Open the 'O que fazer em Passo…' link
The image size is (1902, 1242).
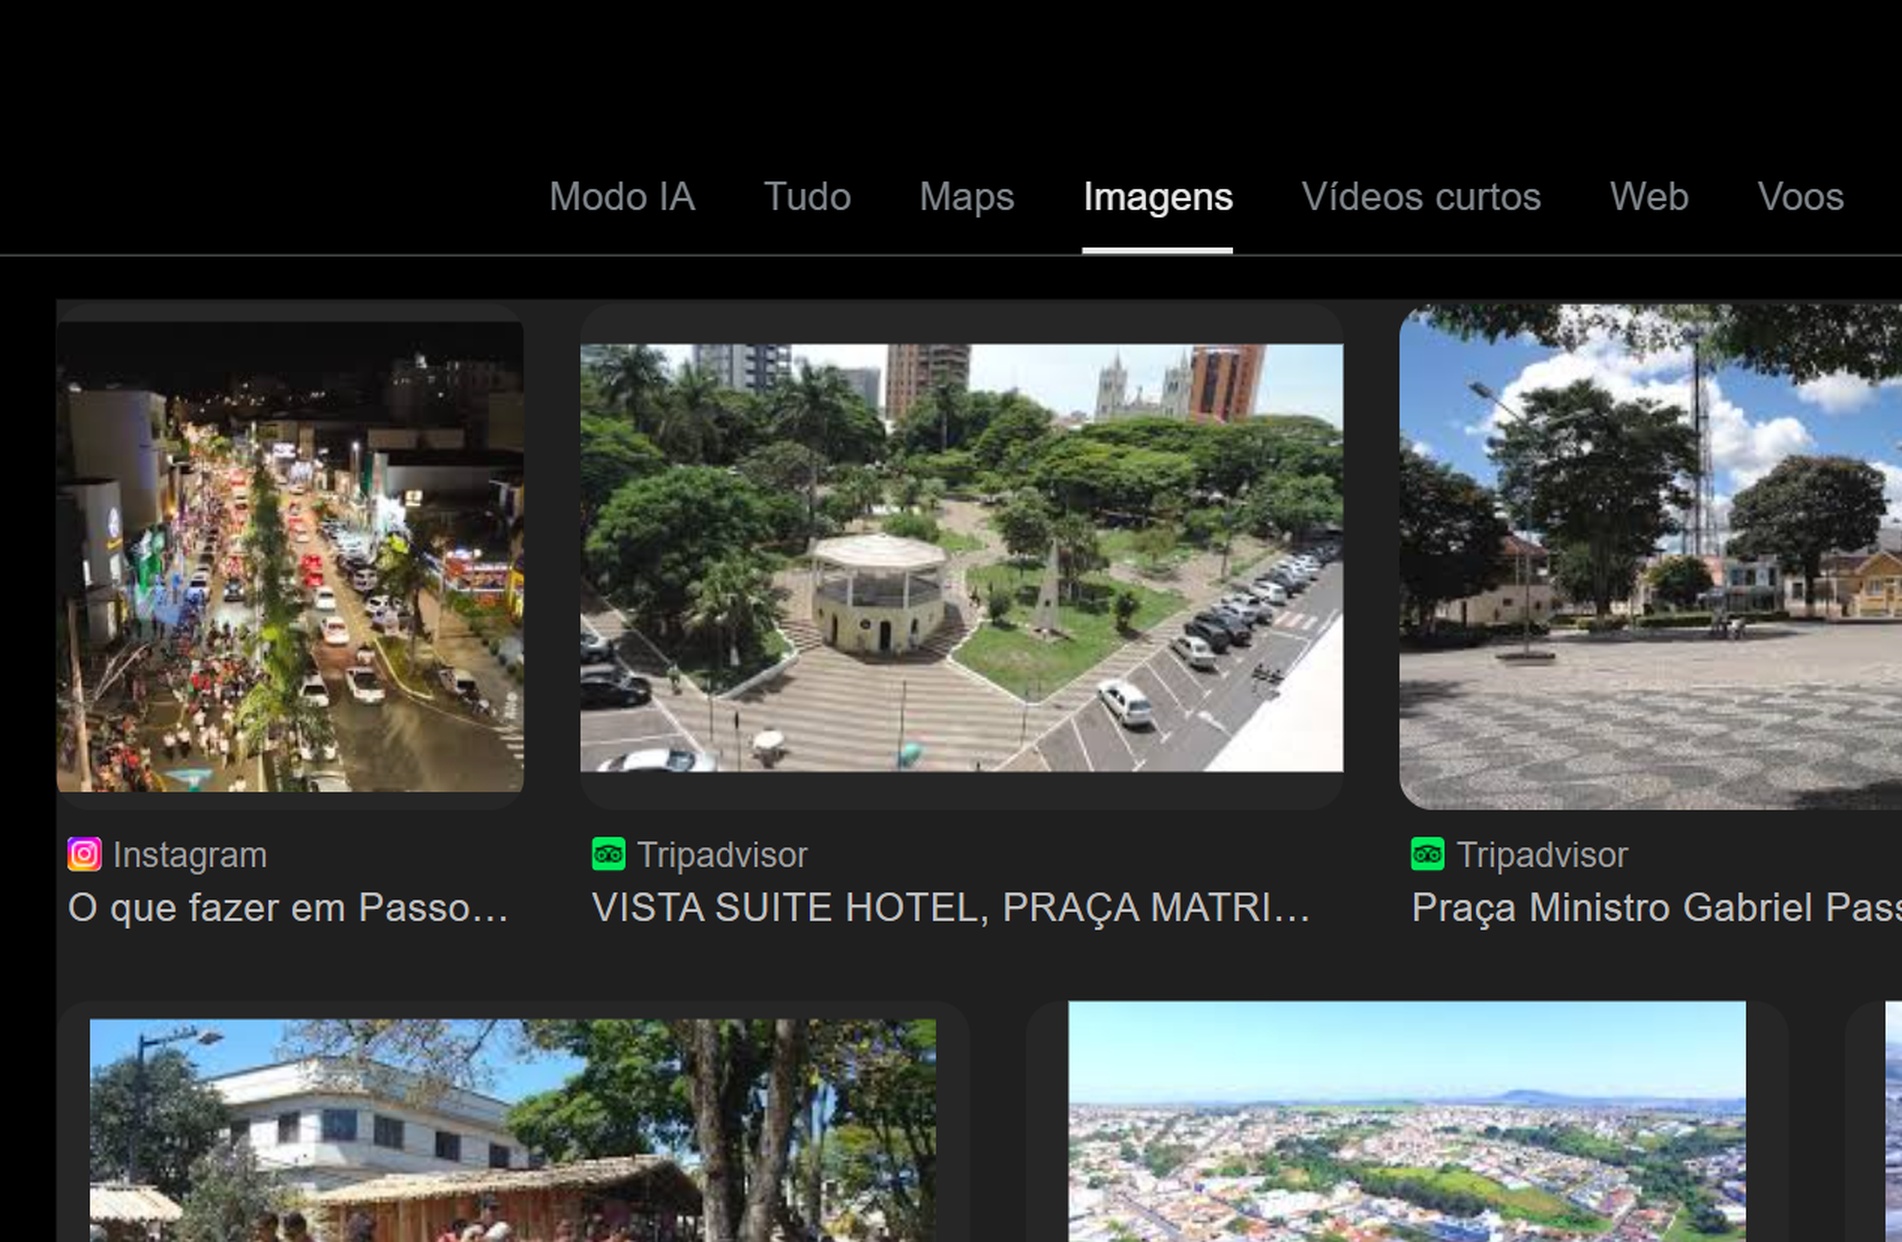point(288,908)
